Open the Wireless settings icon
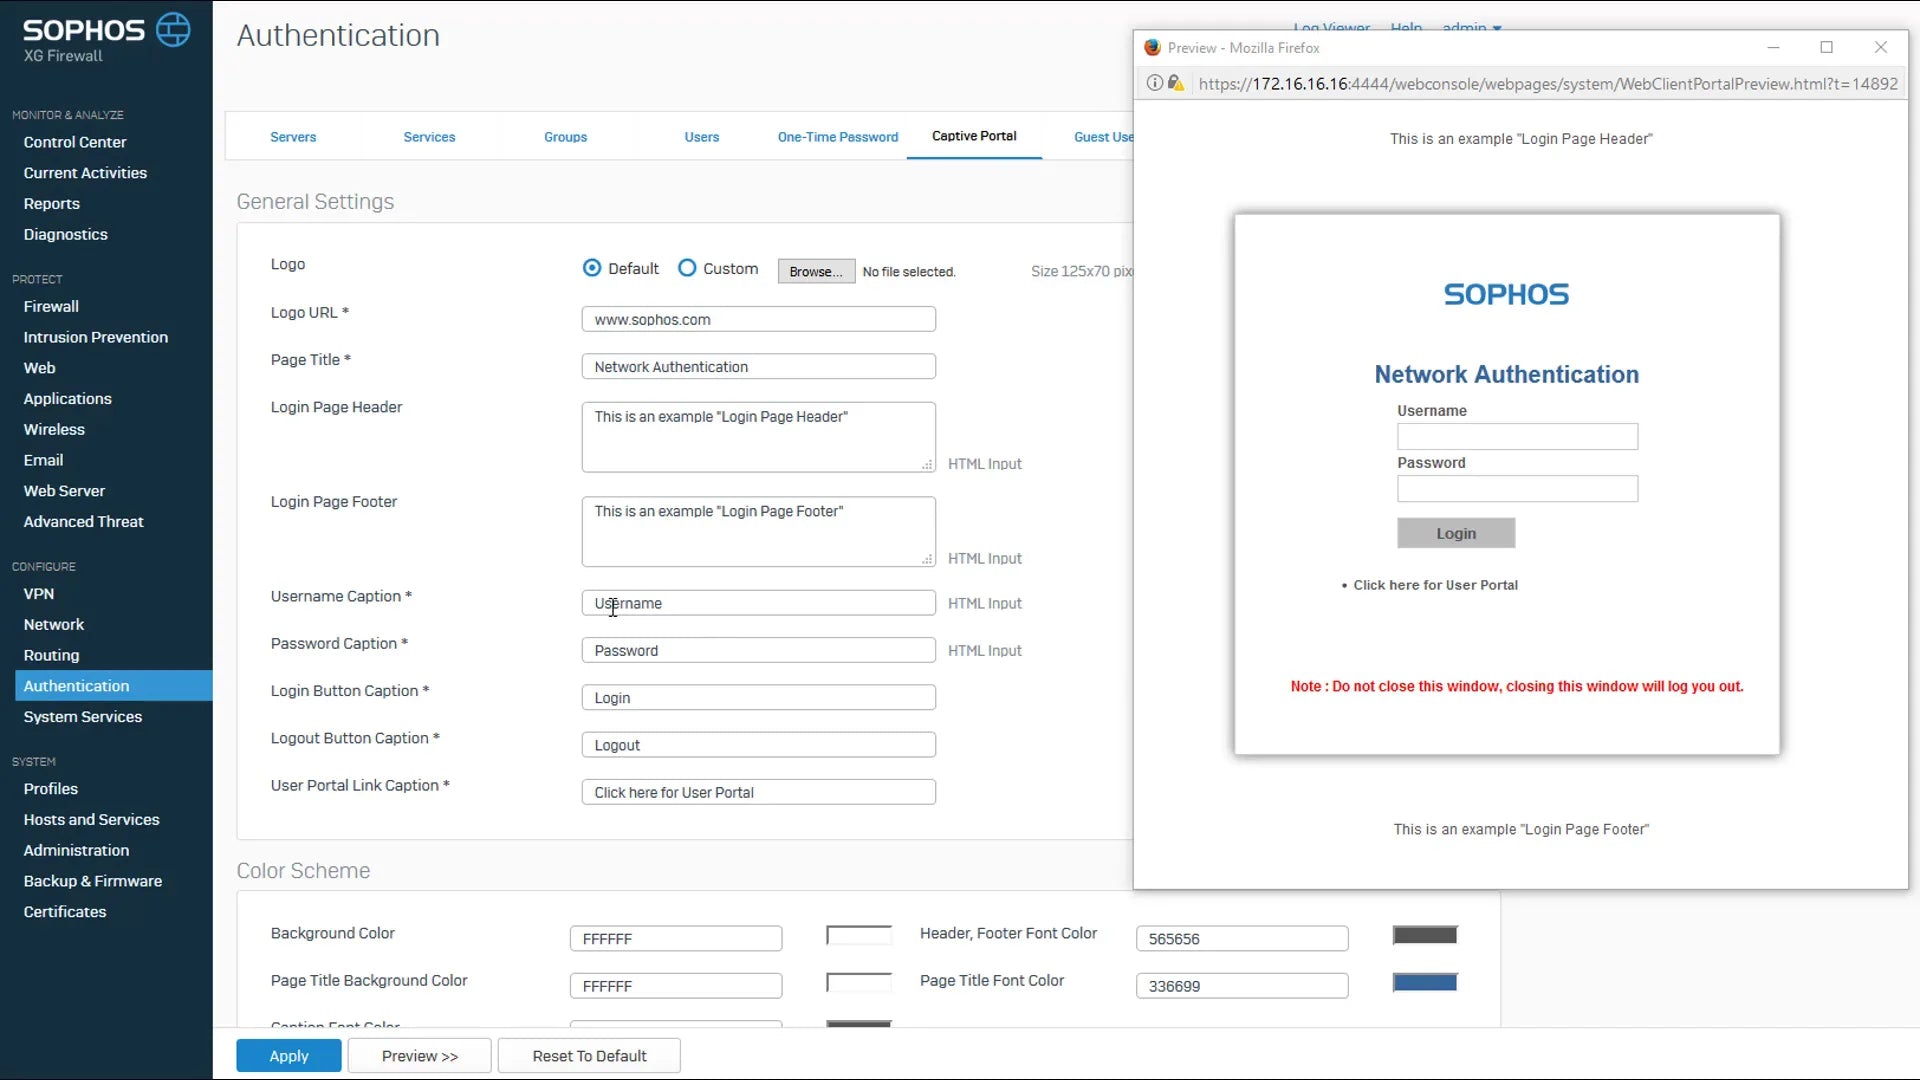Image resolution: width=1920 pixels, height=1080 pixels. pos(54,429)
